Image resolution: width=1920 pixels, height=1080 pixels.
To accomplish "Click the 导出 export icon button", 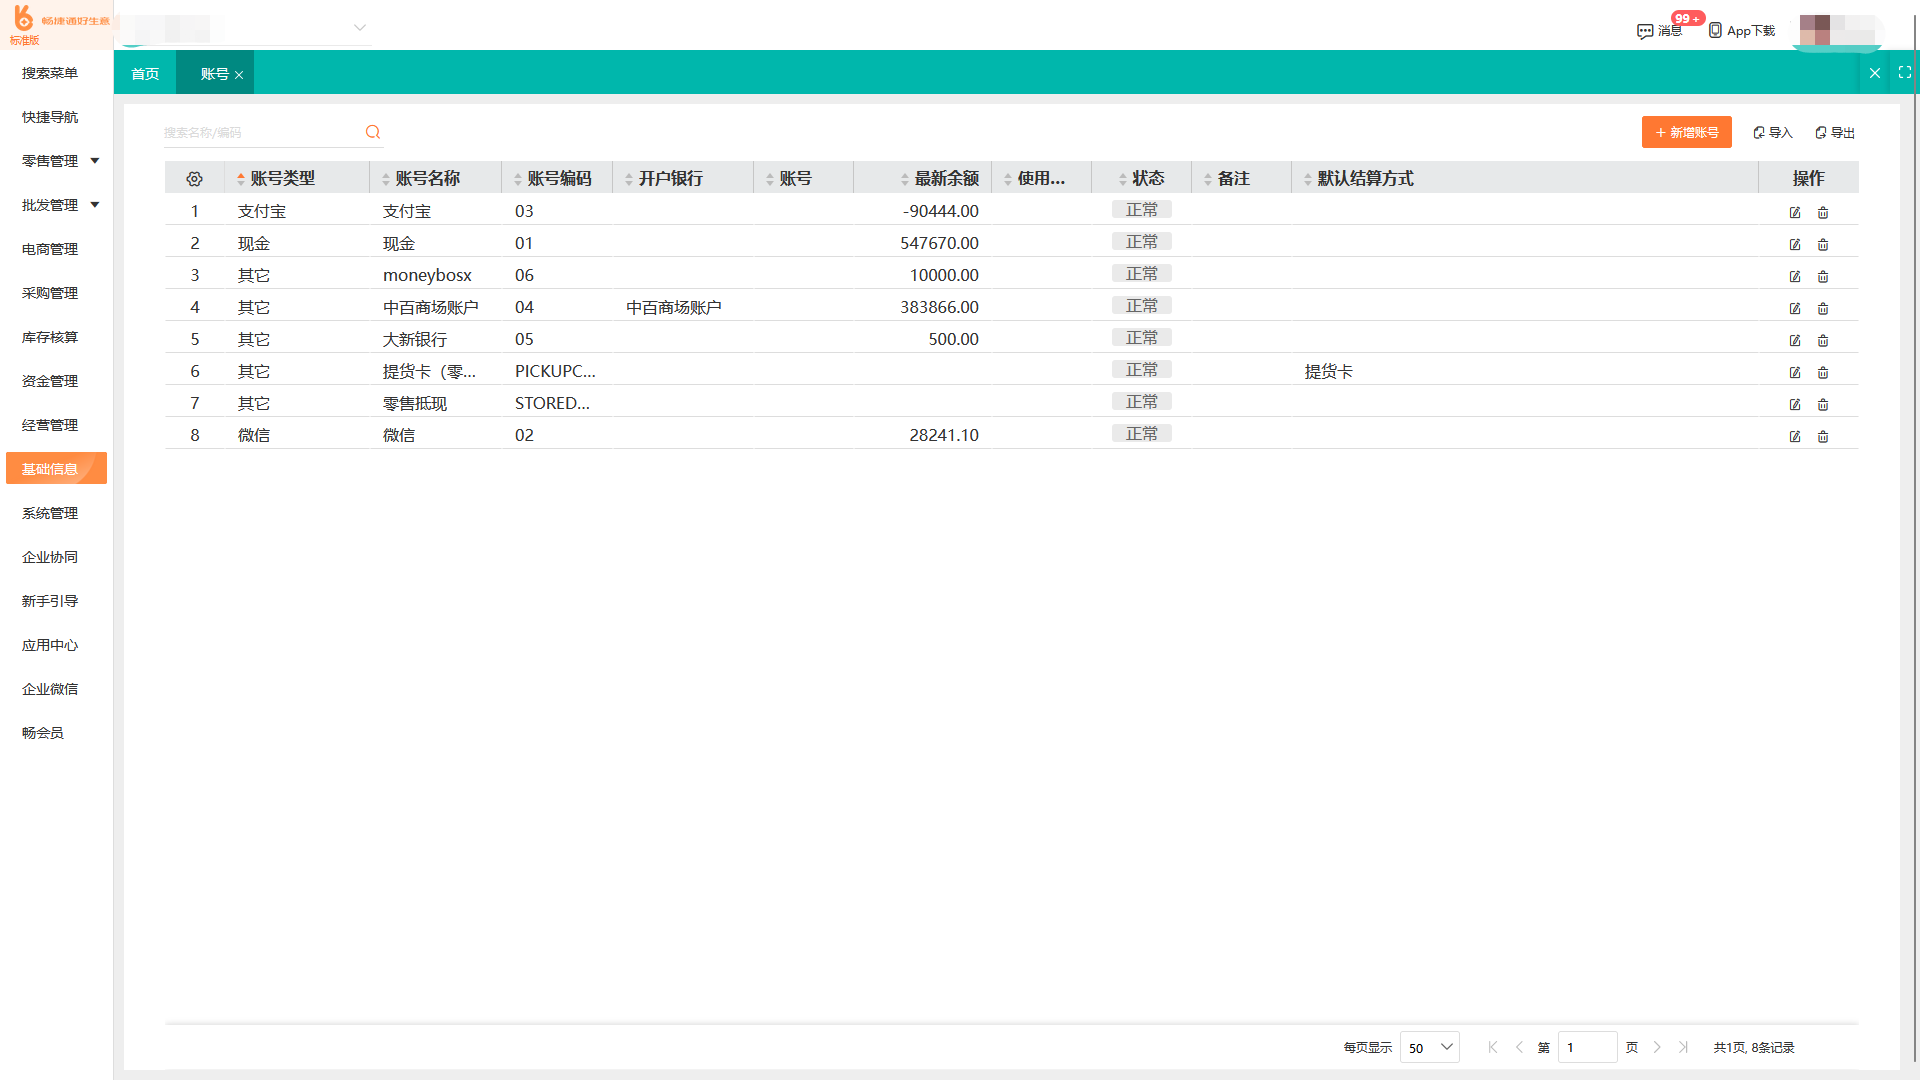I will click(1836, 132).
